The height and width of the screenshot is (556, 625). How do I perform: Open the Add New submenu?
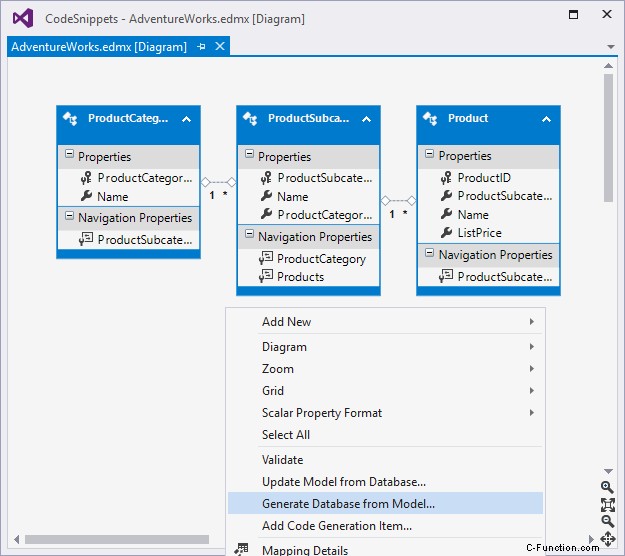[x=286, y=322]
